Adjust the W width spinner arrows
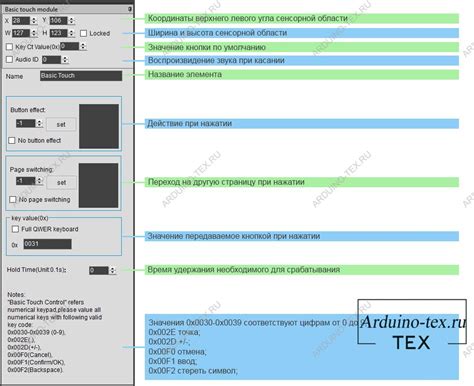This screenshot has width=474, height=386. 34,33
